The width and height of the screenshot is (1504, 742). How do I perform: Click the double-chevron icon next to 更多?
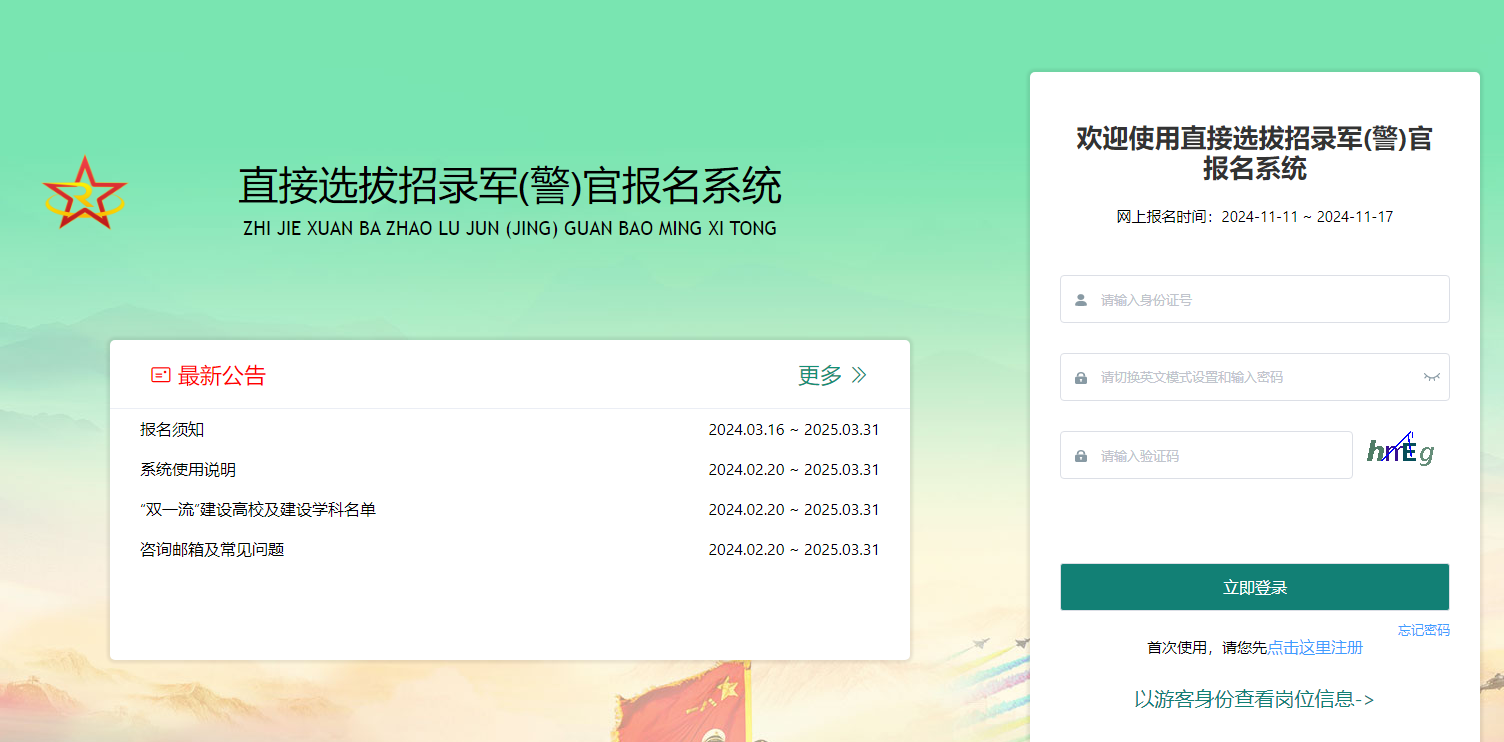(859, 373)
